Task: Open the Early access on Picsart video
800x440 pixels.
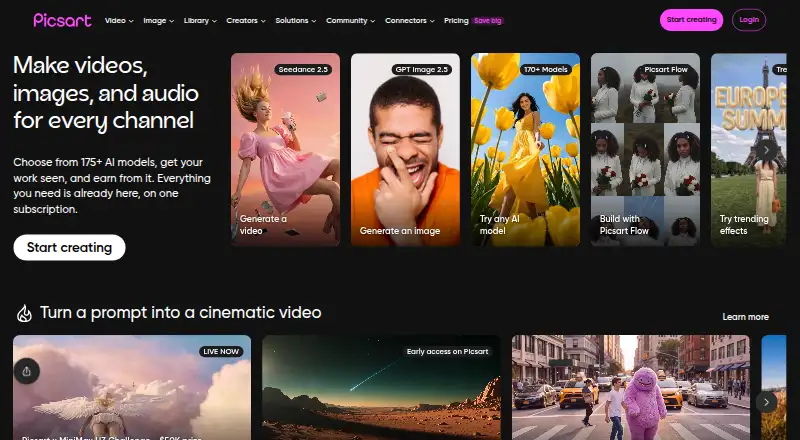Action: pyautogui.click(x=381, y=387)
